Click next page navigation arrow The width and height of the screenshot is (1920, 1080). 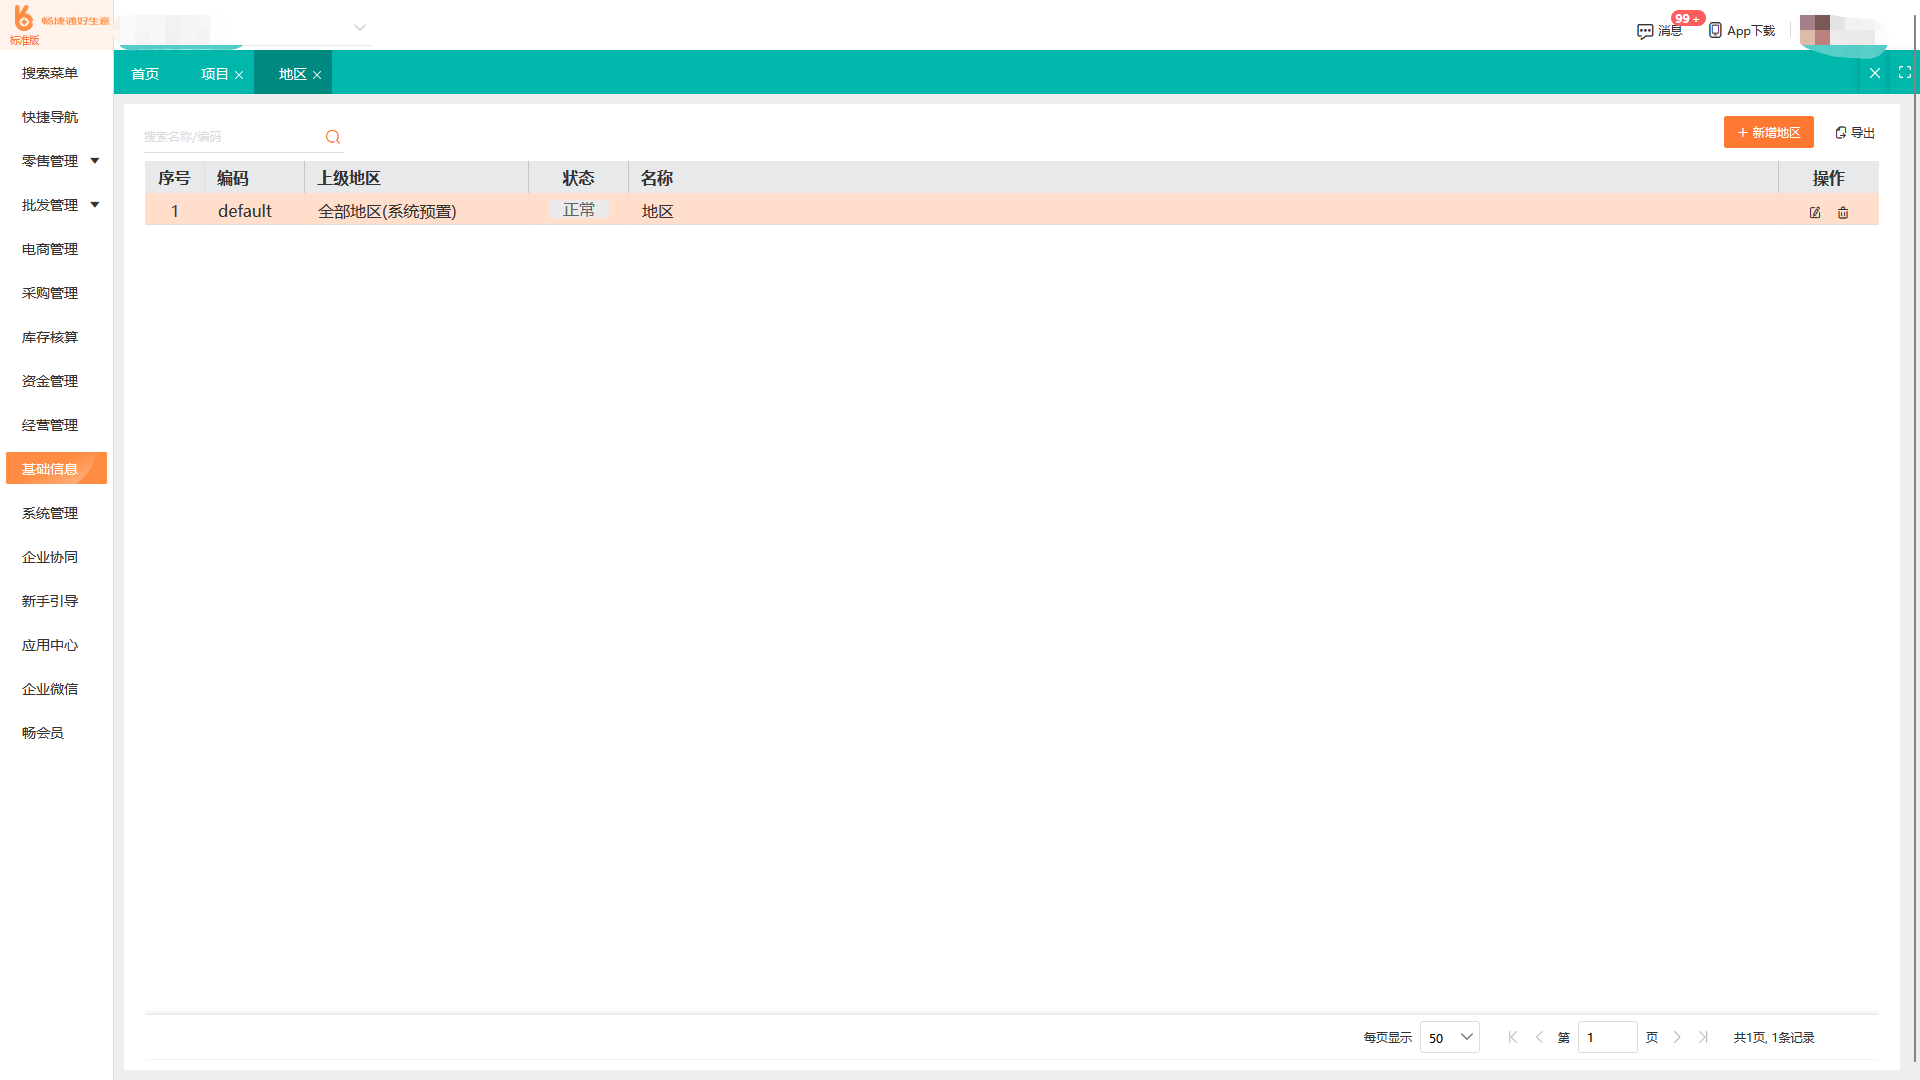1677,1038
